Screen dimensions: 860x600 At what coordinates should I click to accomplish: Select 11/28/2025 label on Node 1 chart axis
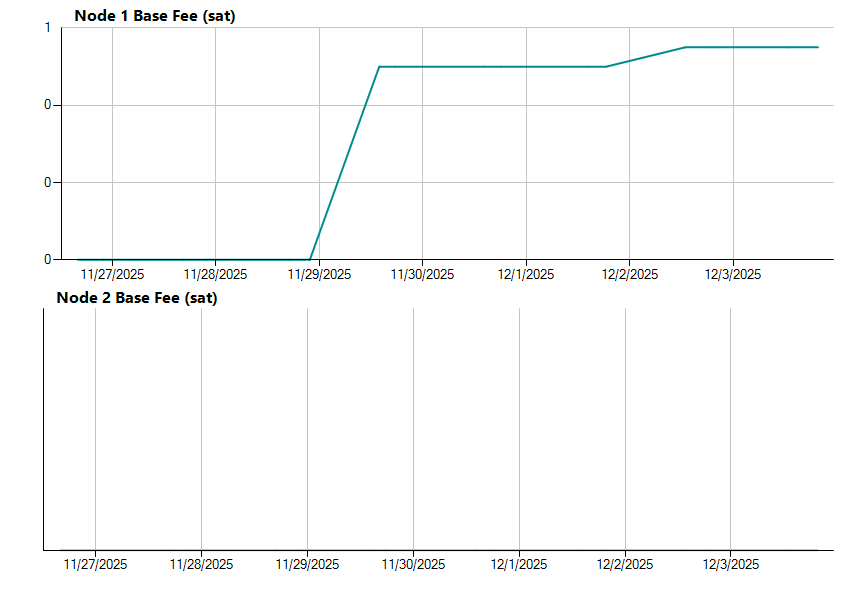(215, 274)
